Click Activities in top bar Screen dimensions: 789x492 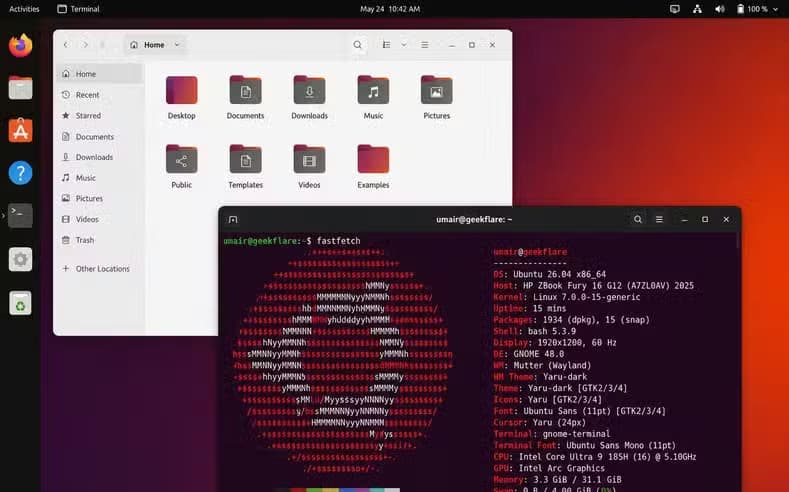pos(24,9)
